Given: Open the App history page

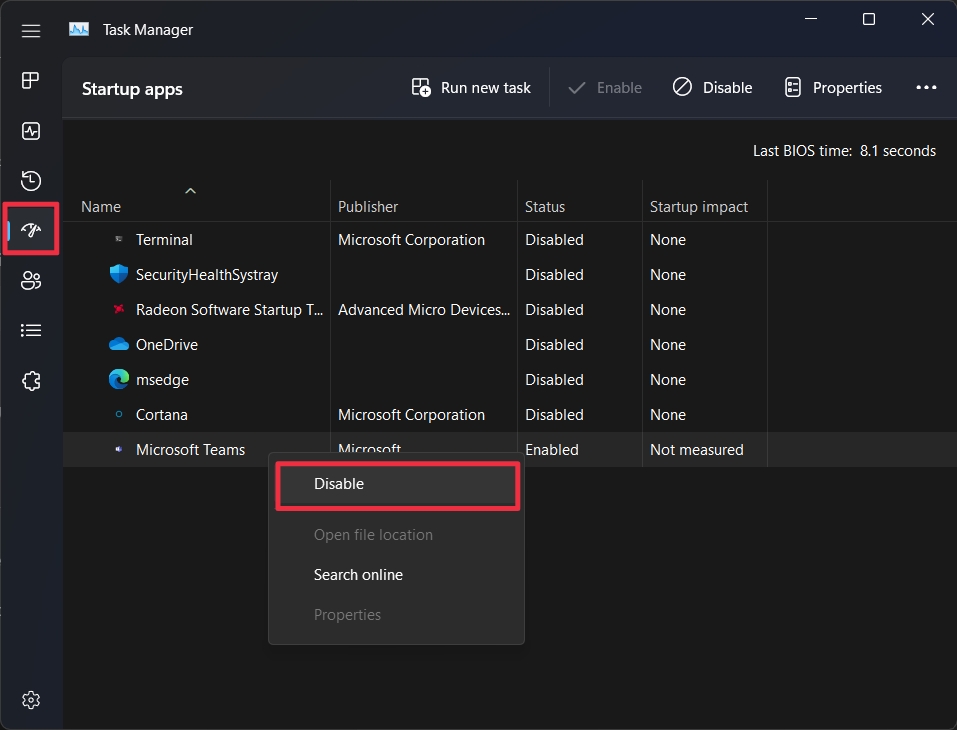Looking at the screenshot, I should pos(31,181).
